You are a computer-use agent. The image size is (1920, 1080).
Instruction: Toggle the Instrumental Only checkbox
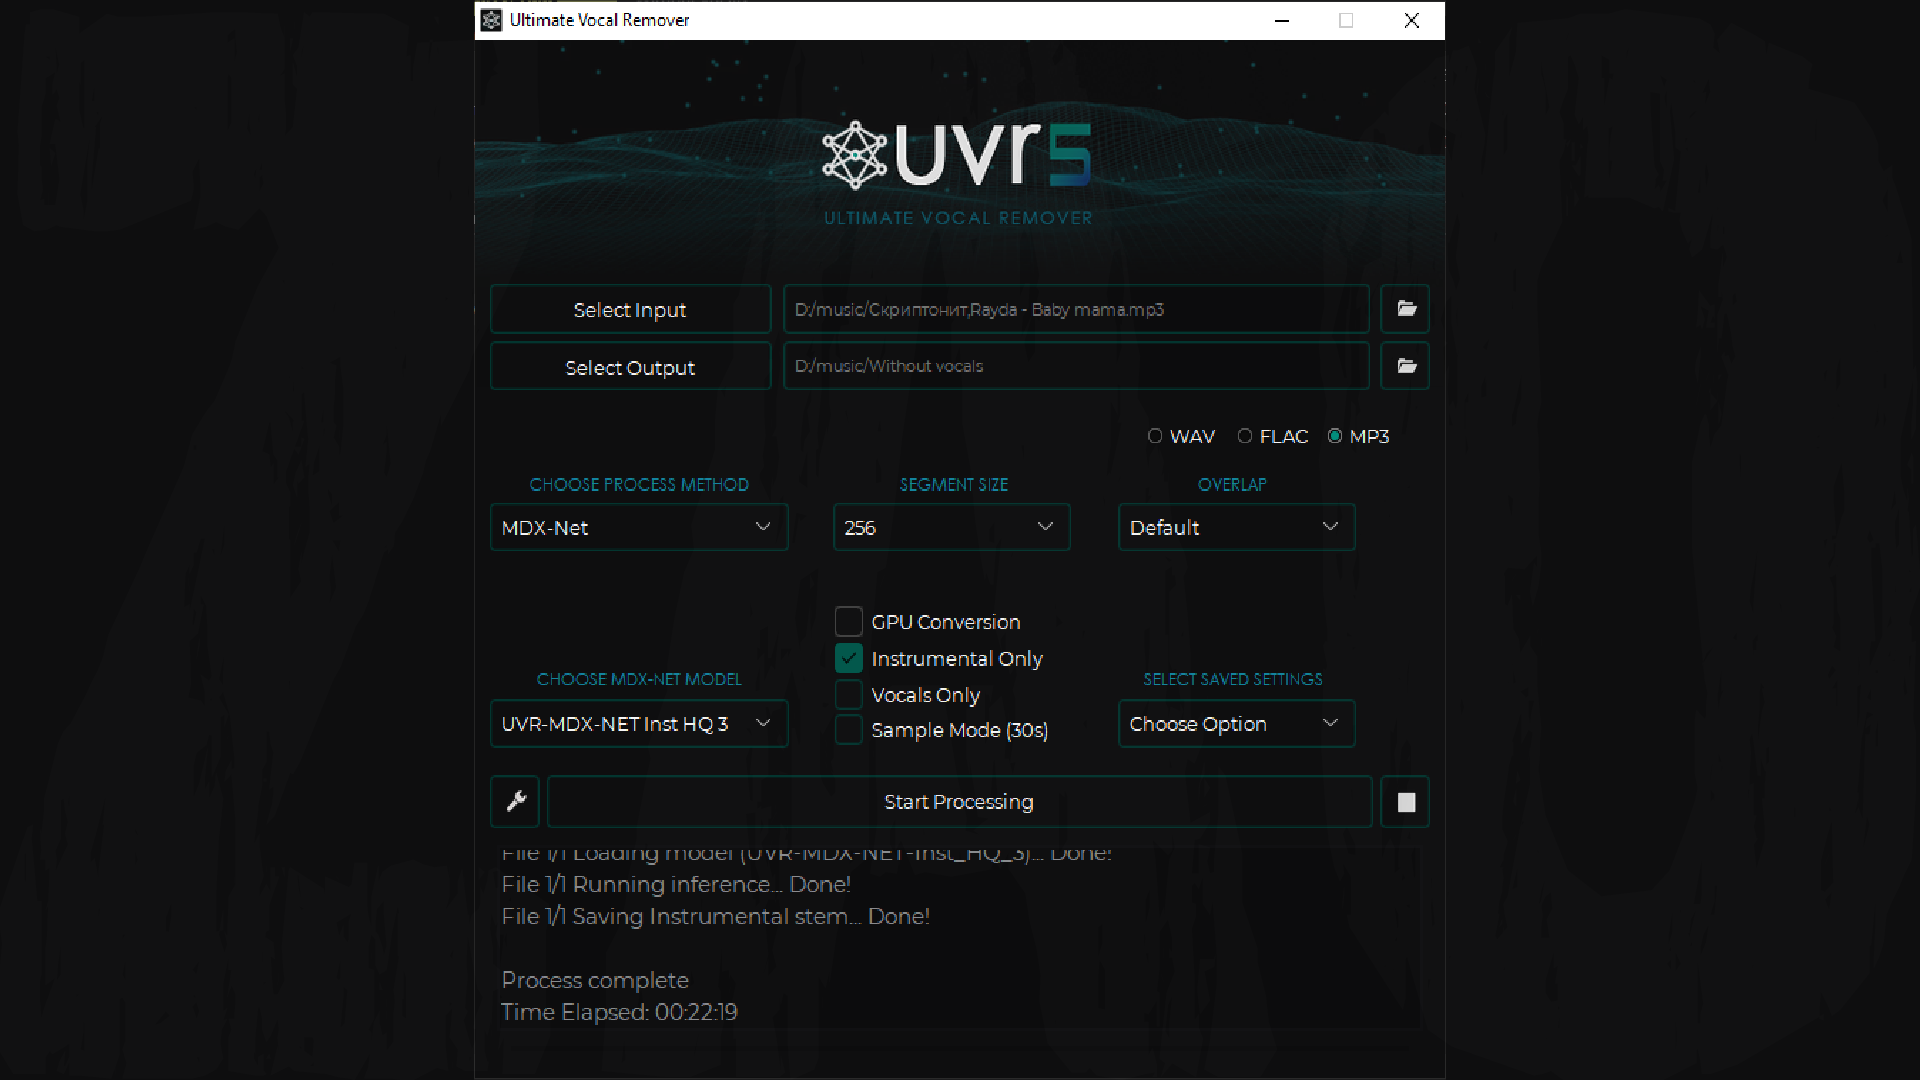[x=848, y=658]
